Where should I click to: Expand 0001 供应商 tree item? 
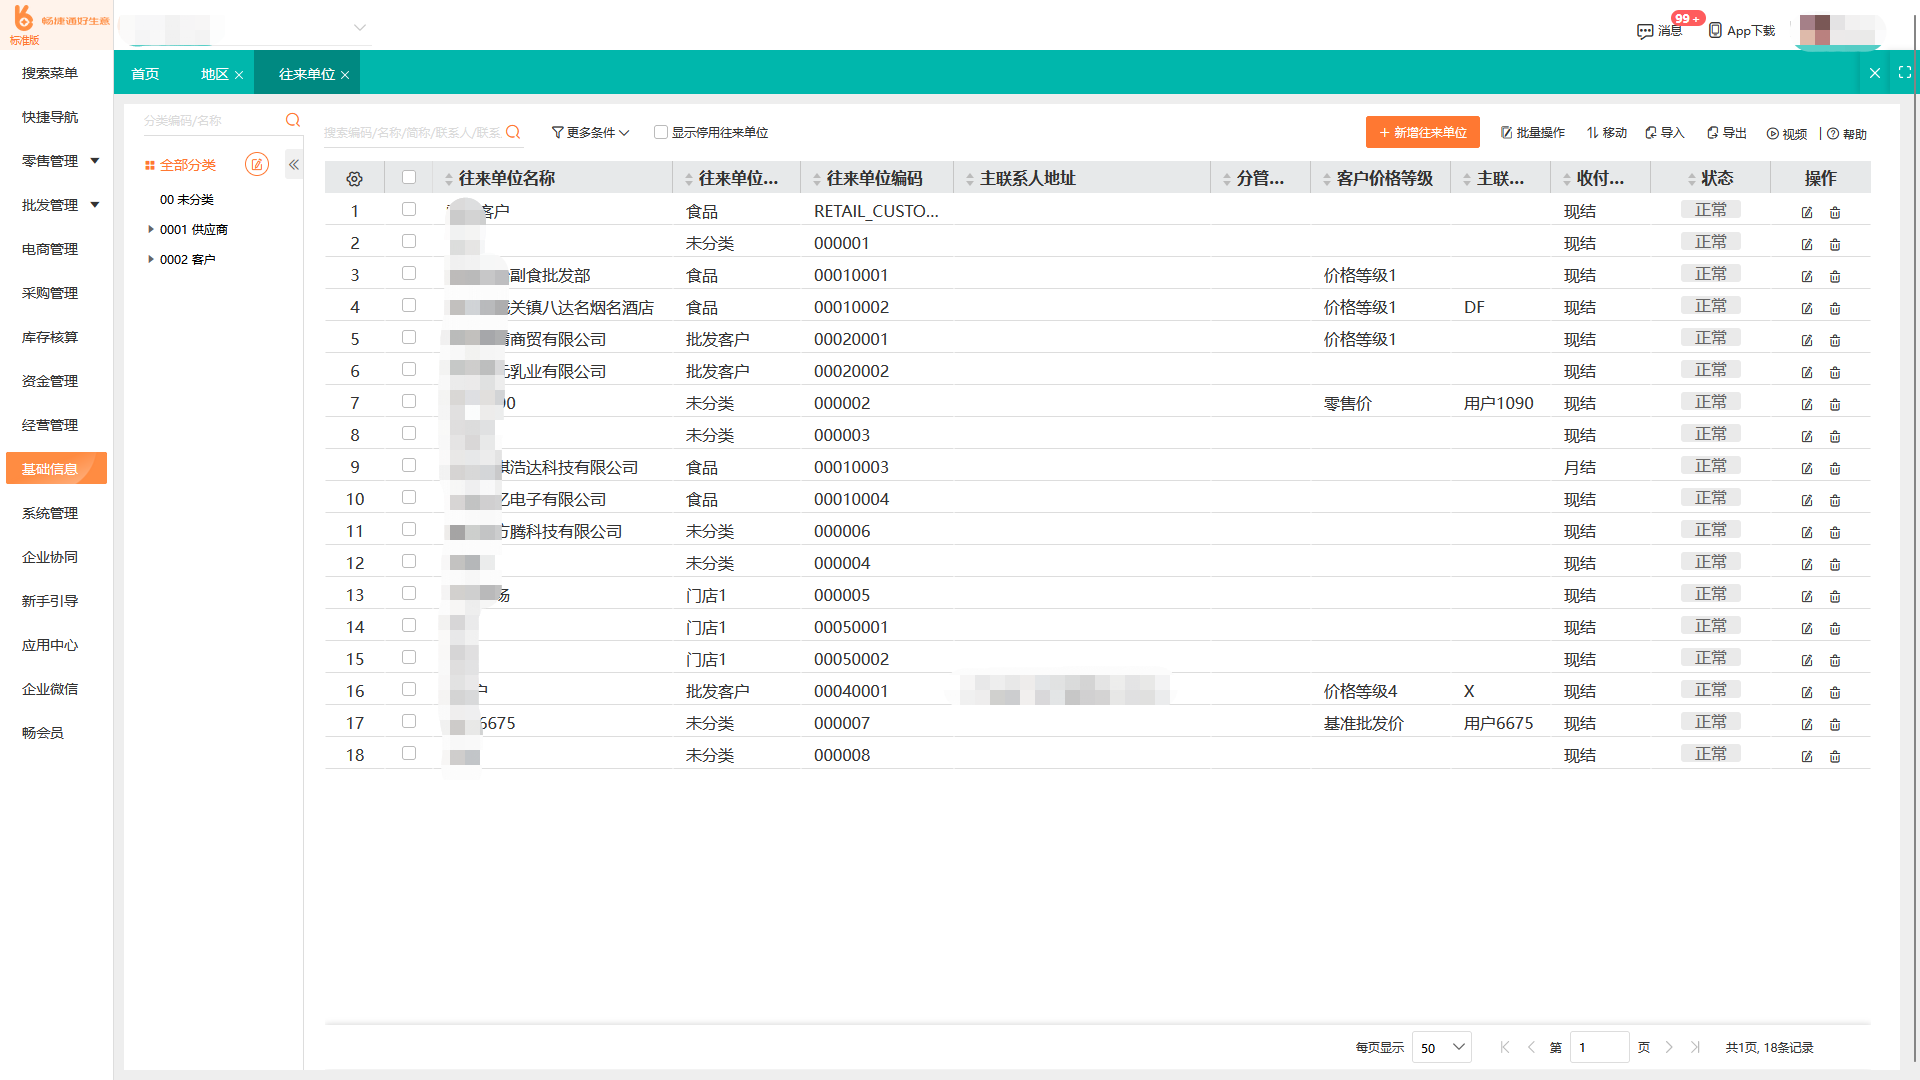150,228
